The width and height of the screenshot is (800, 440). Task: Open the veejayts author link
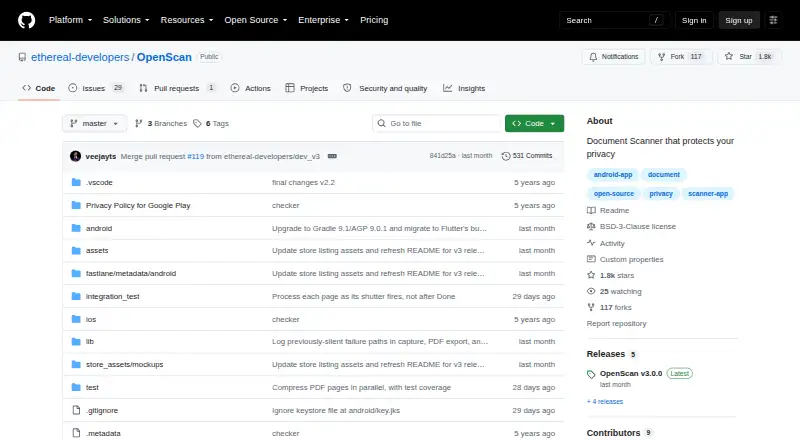[x=101, y=156]
